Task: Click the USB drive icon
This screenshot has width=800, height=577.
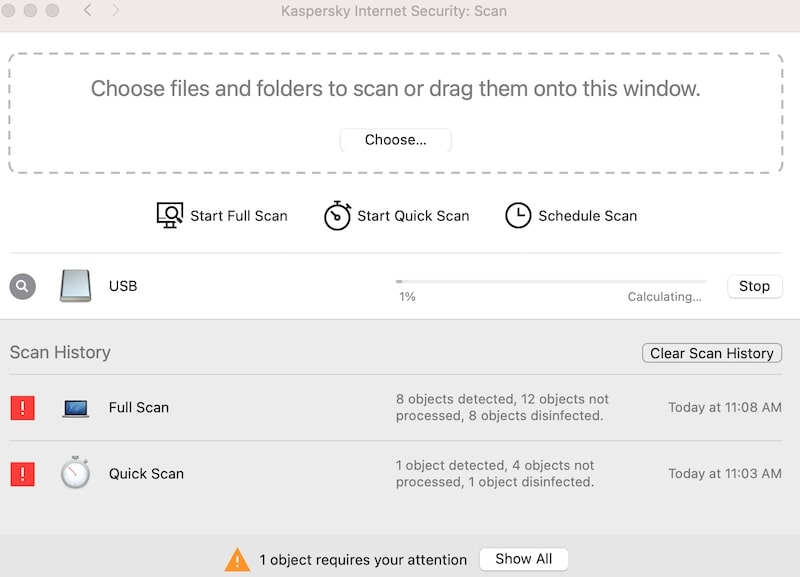Action: [x=76, y=286]
